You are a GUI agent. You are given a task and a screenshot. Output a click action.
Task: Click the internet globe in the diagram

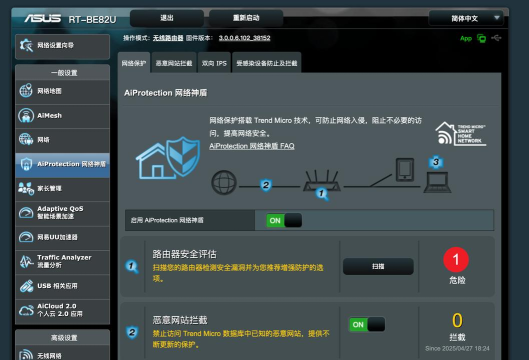(224, 183)
